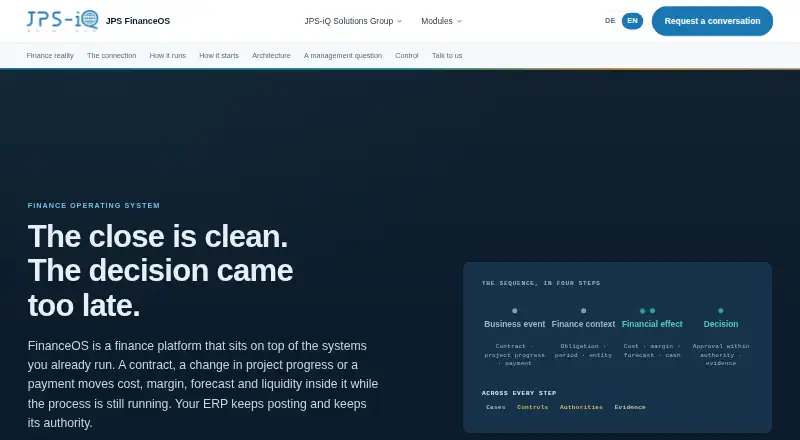Screen dimensions: 800x440
Task: Click 'Contract · project progress · payment' description
Action: [514, 354]
